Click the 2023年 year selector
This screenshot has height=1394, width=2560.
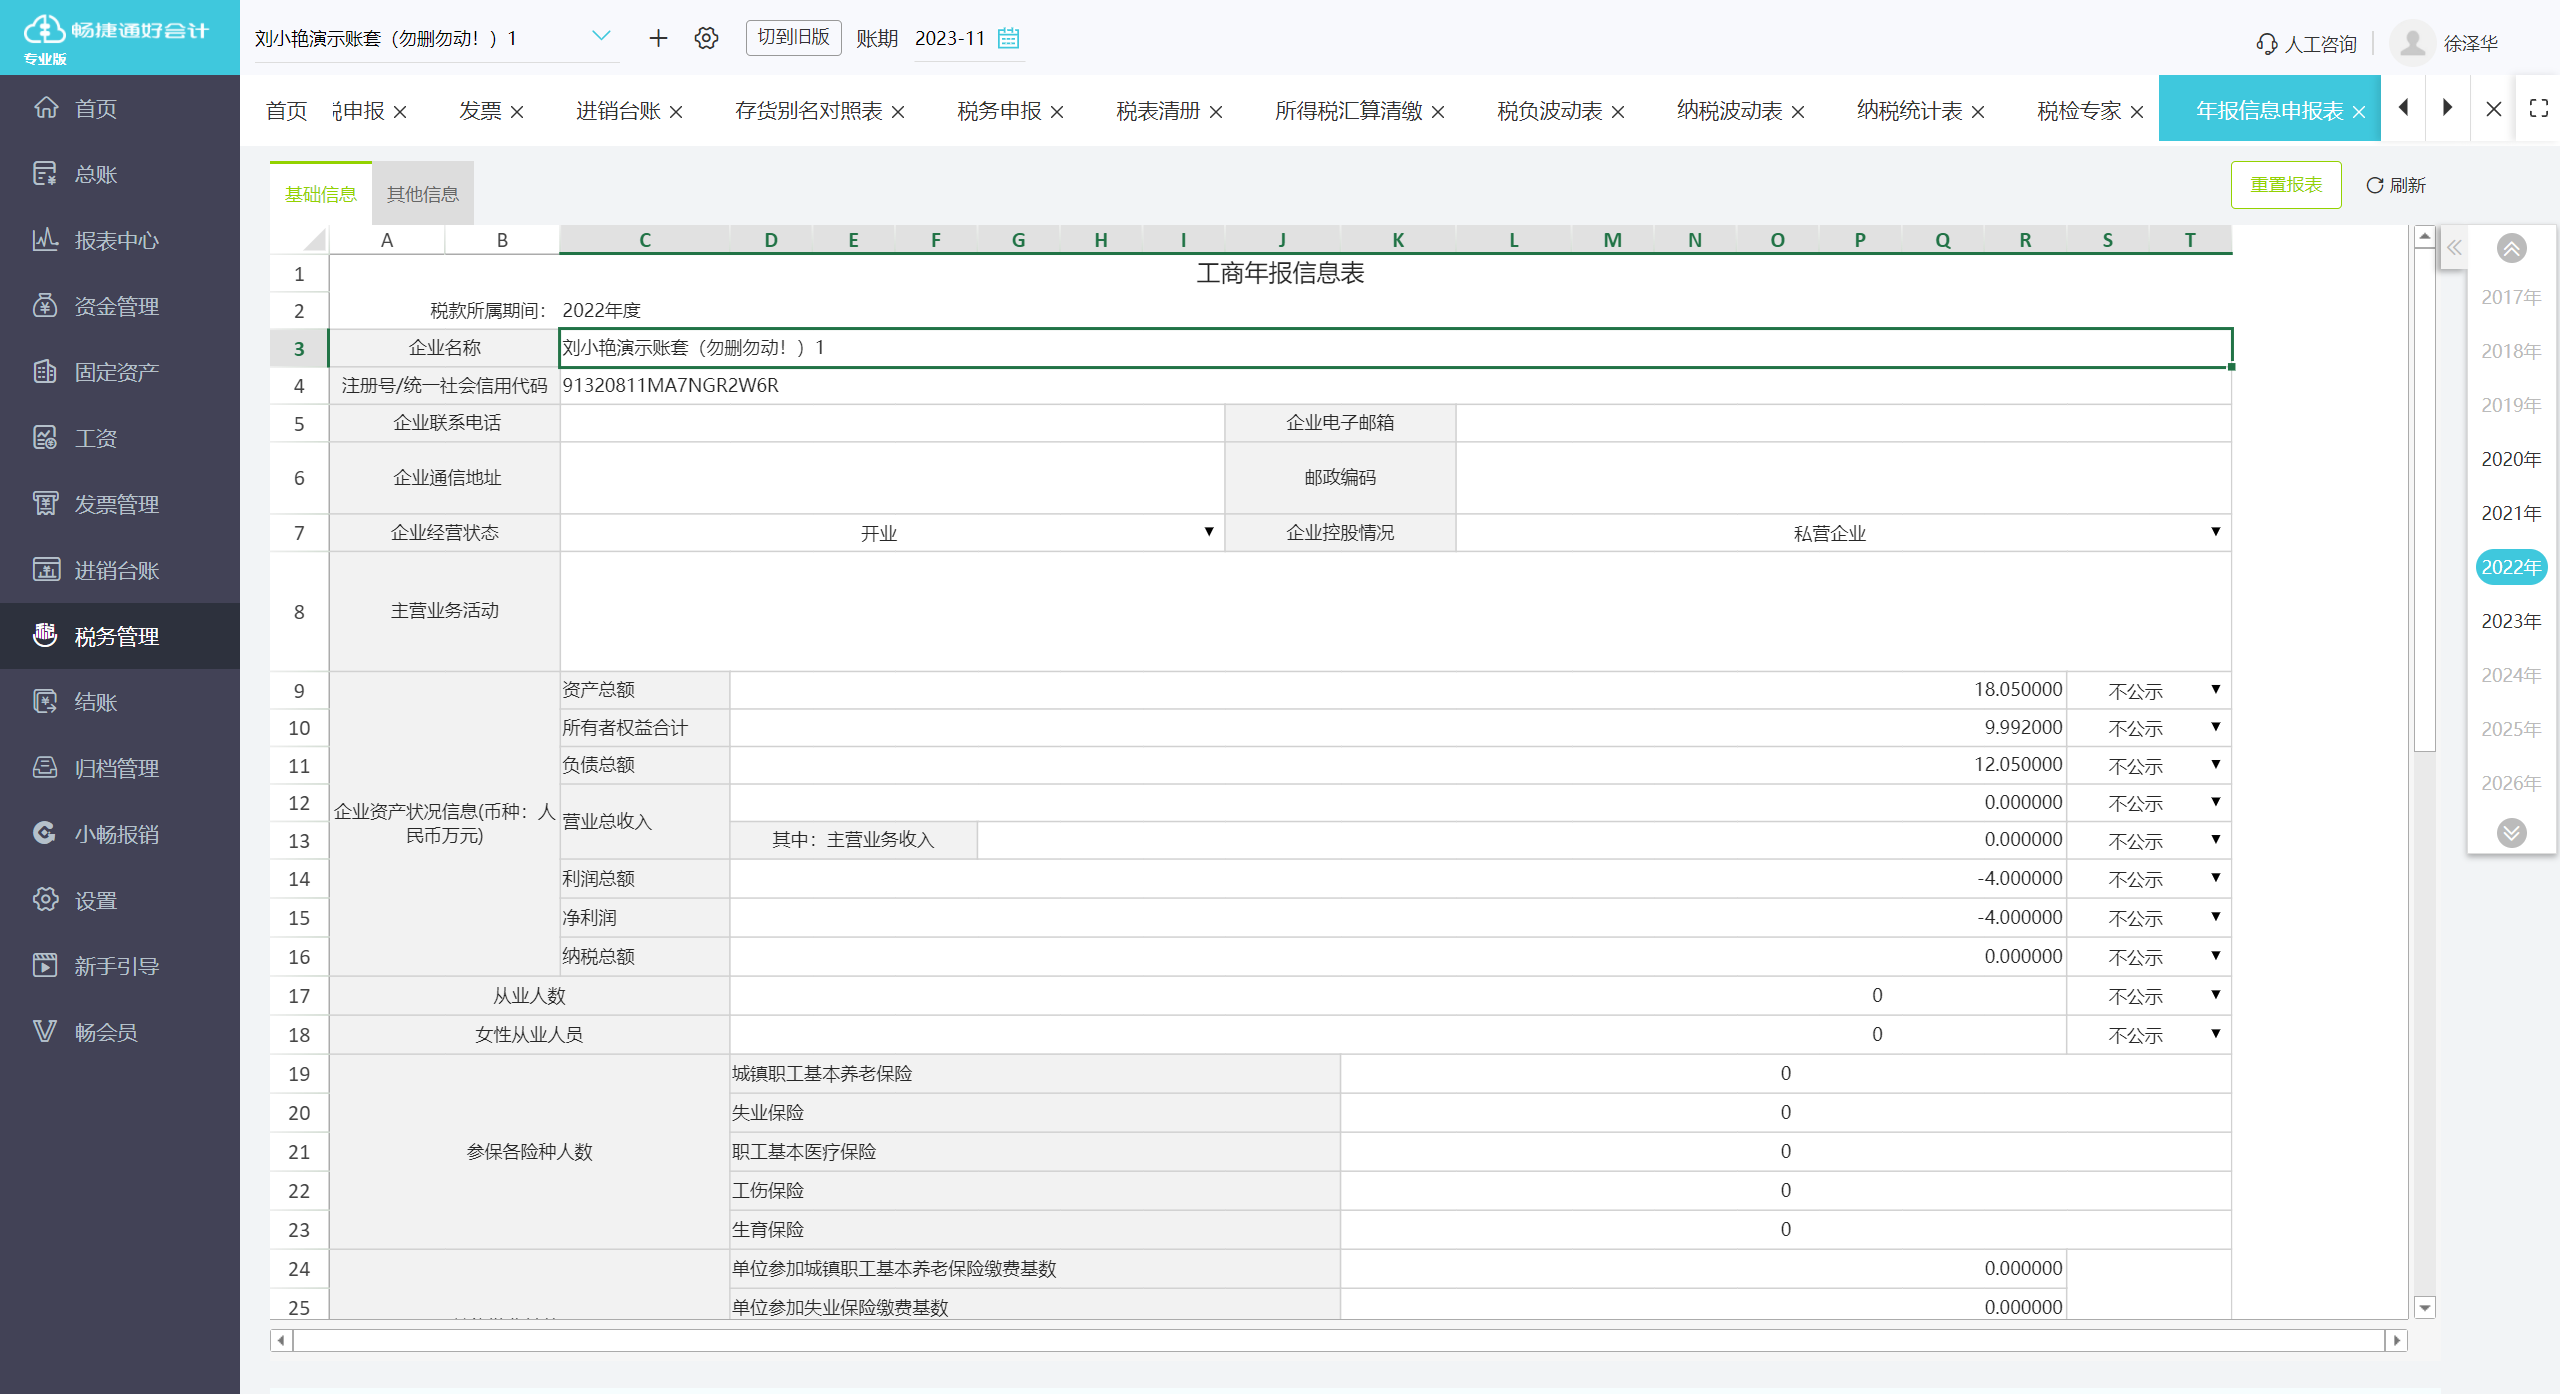2510,620
